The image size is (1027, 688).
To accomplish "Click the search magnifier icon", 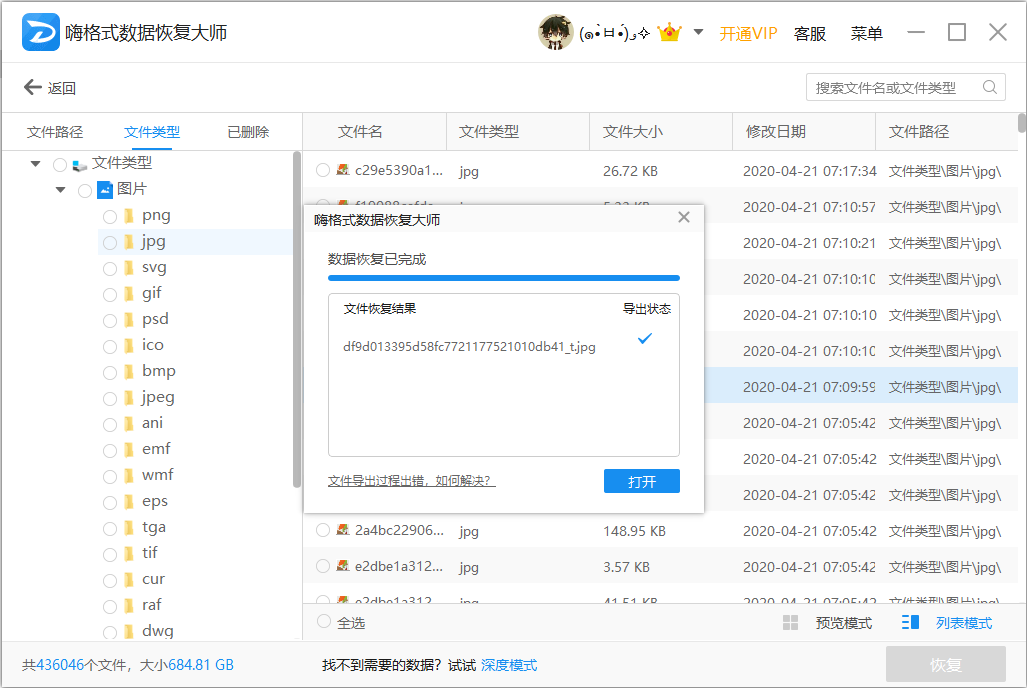I will 989,87.
